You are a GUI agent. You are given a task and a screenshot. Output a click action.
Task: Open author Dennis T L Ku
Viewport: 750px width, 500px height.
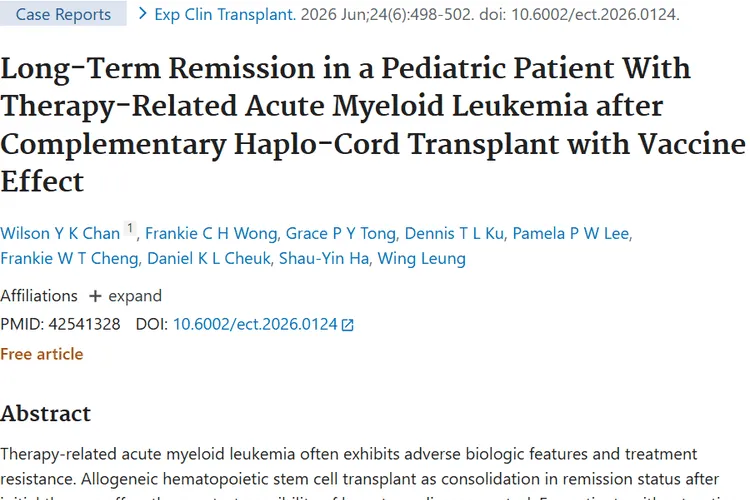[x=454, y=233]
